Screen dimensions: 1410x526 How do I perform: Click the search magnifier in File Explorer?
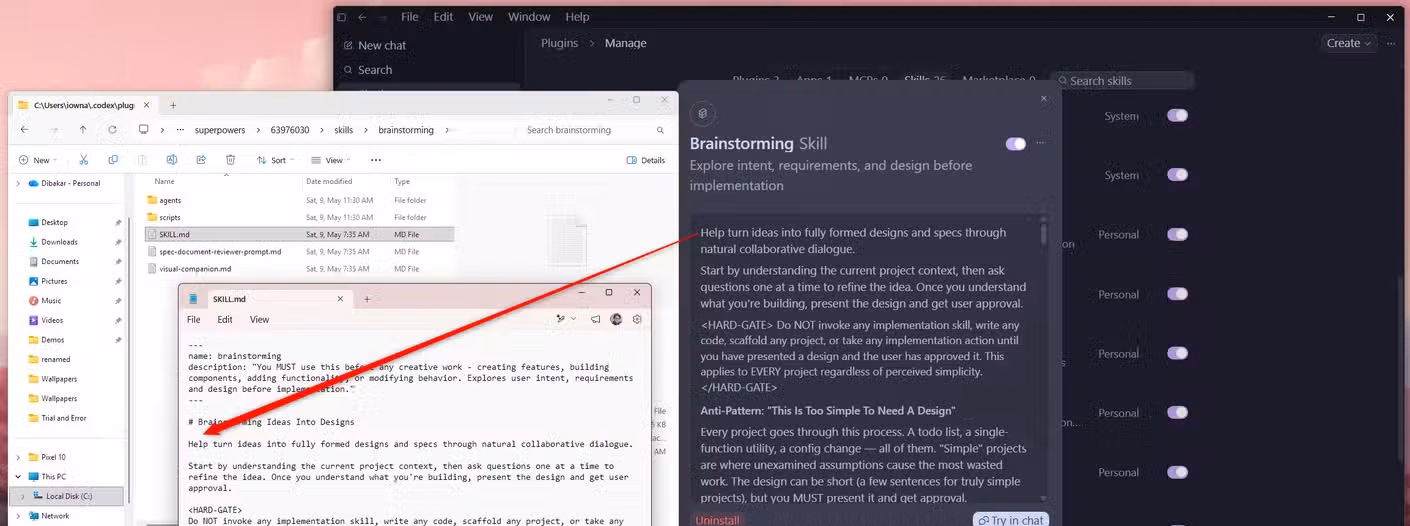point(660,130)
